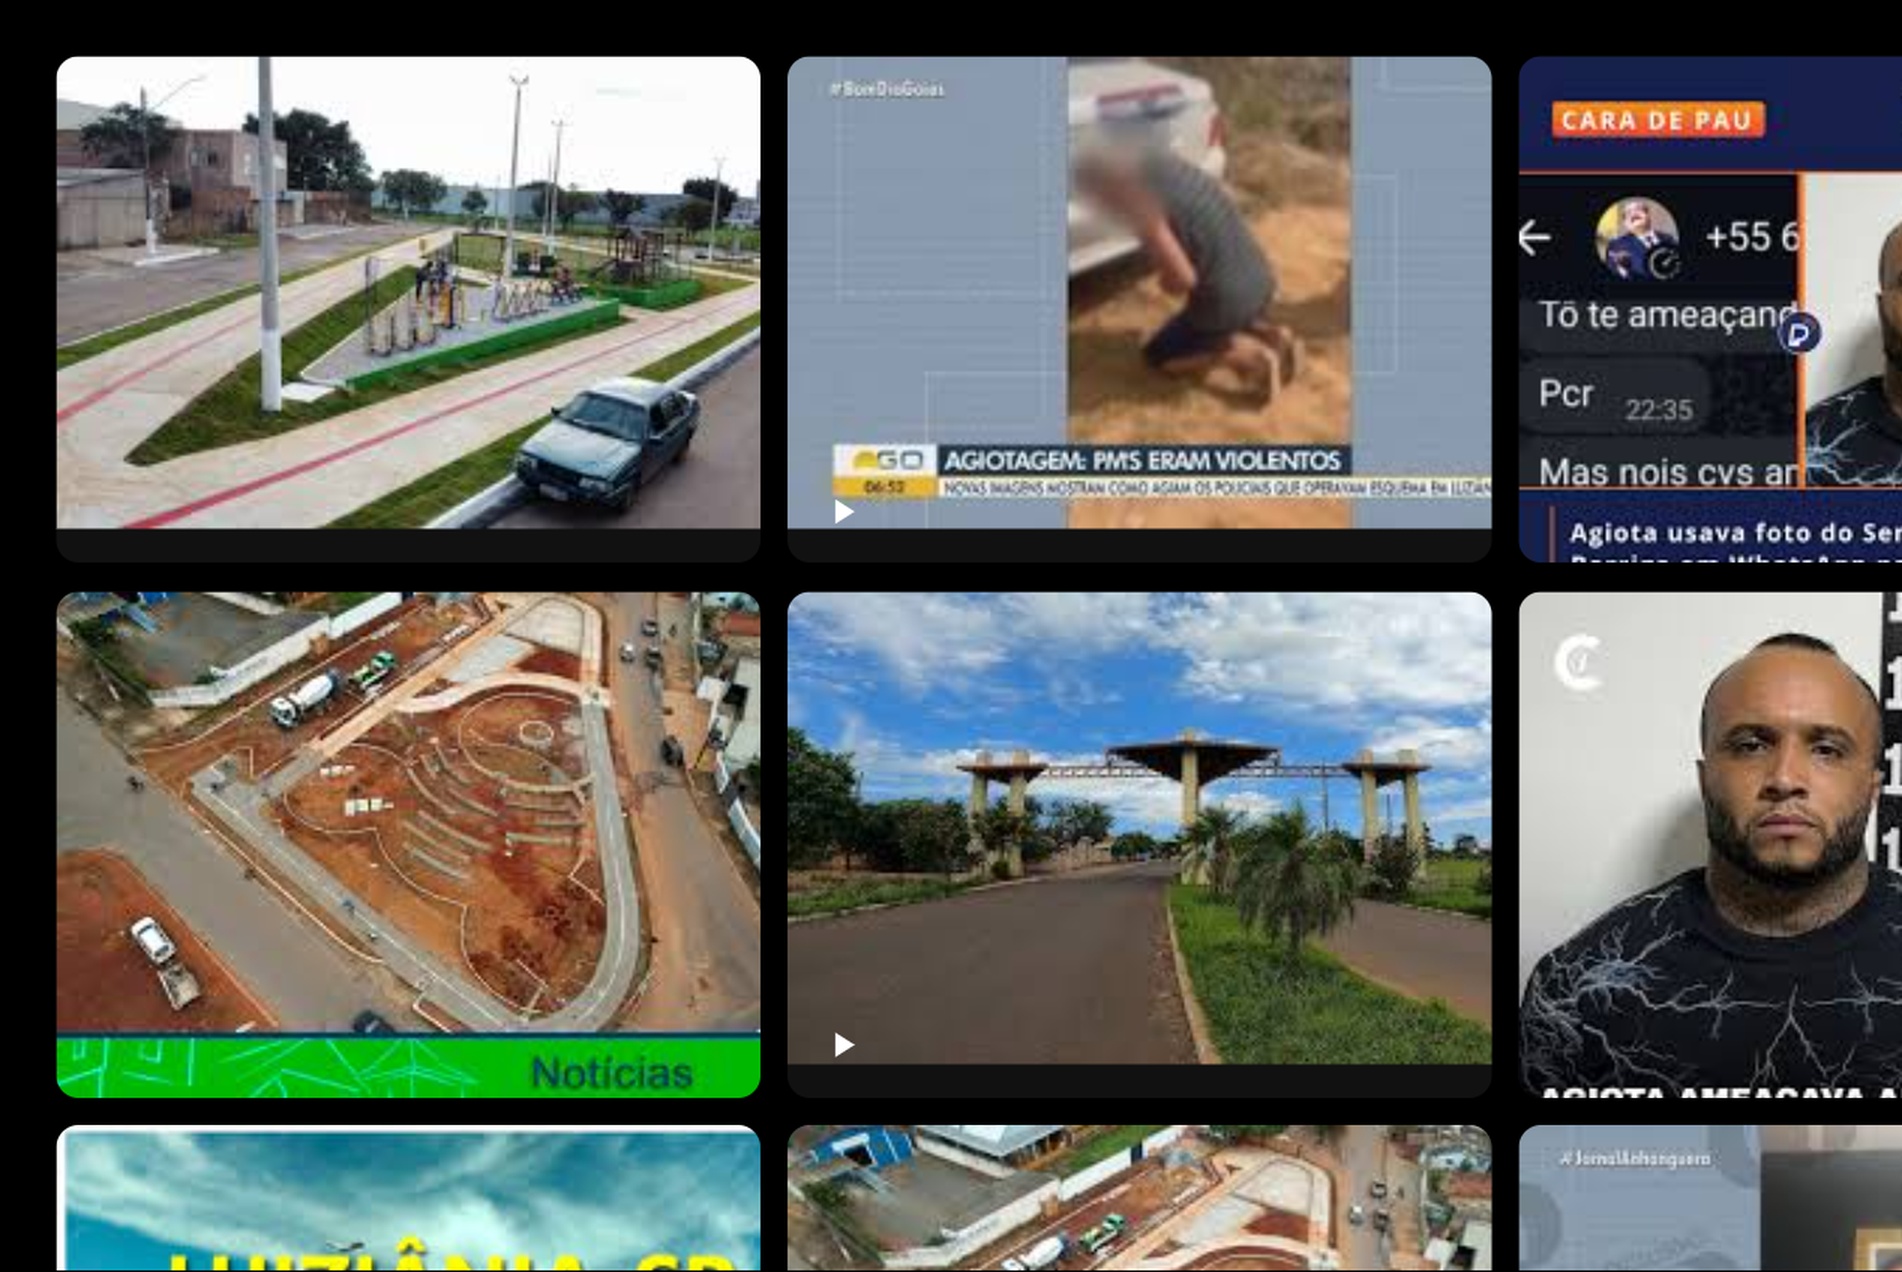The width and height of the screenshot is (1902, 1272).
Task: Click the cement mixer truck in aerial plaza image
Action: [306, 696]
